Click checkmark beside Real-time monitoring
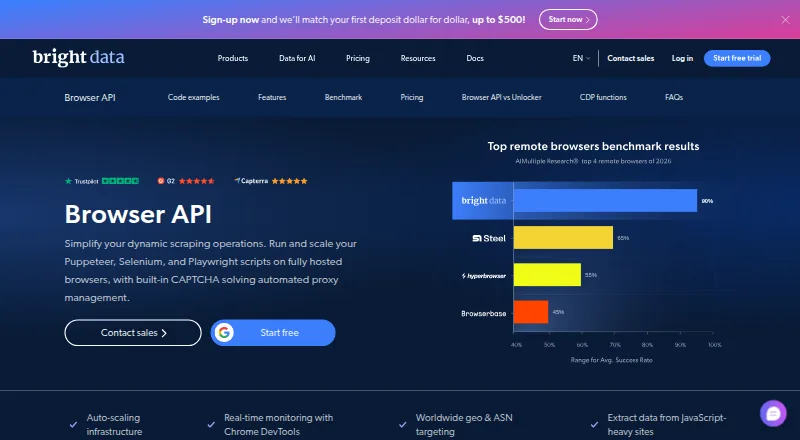The height and width of the screenshot is (440, 800). coord(211,424)
